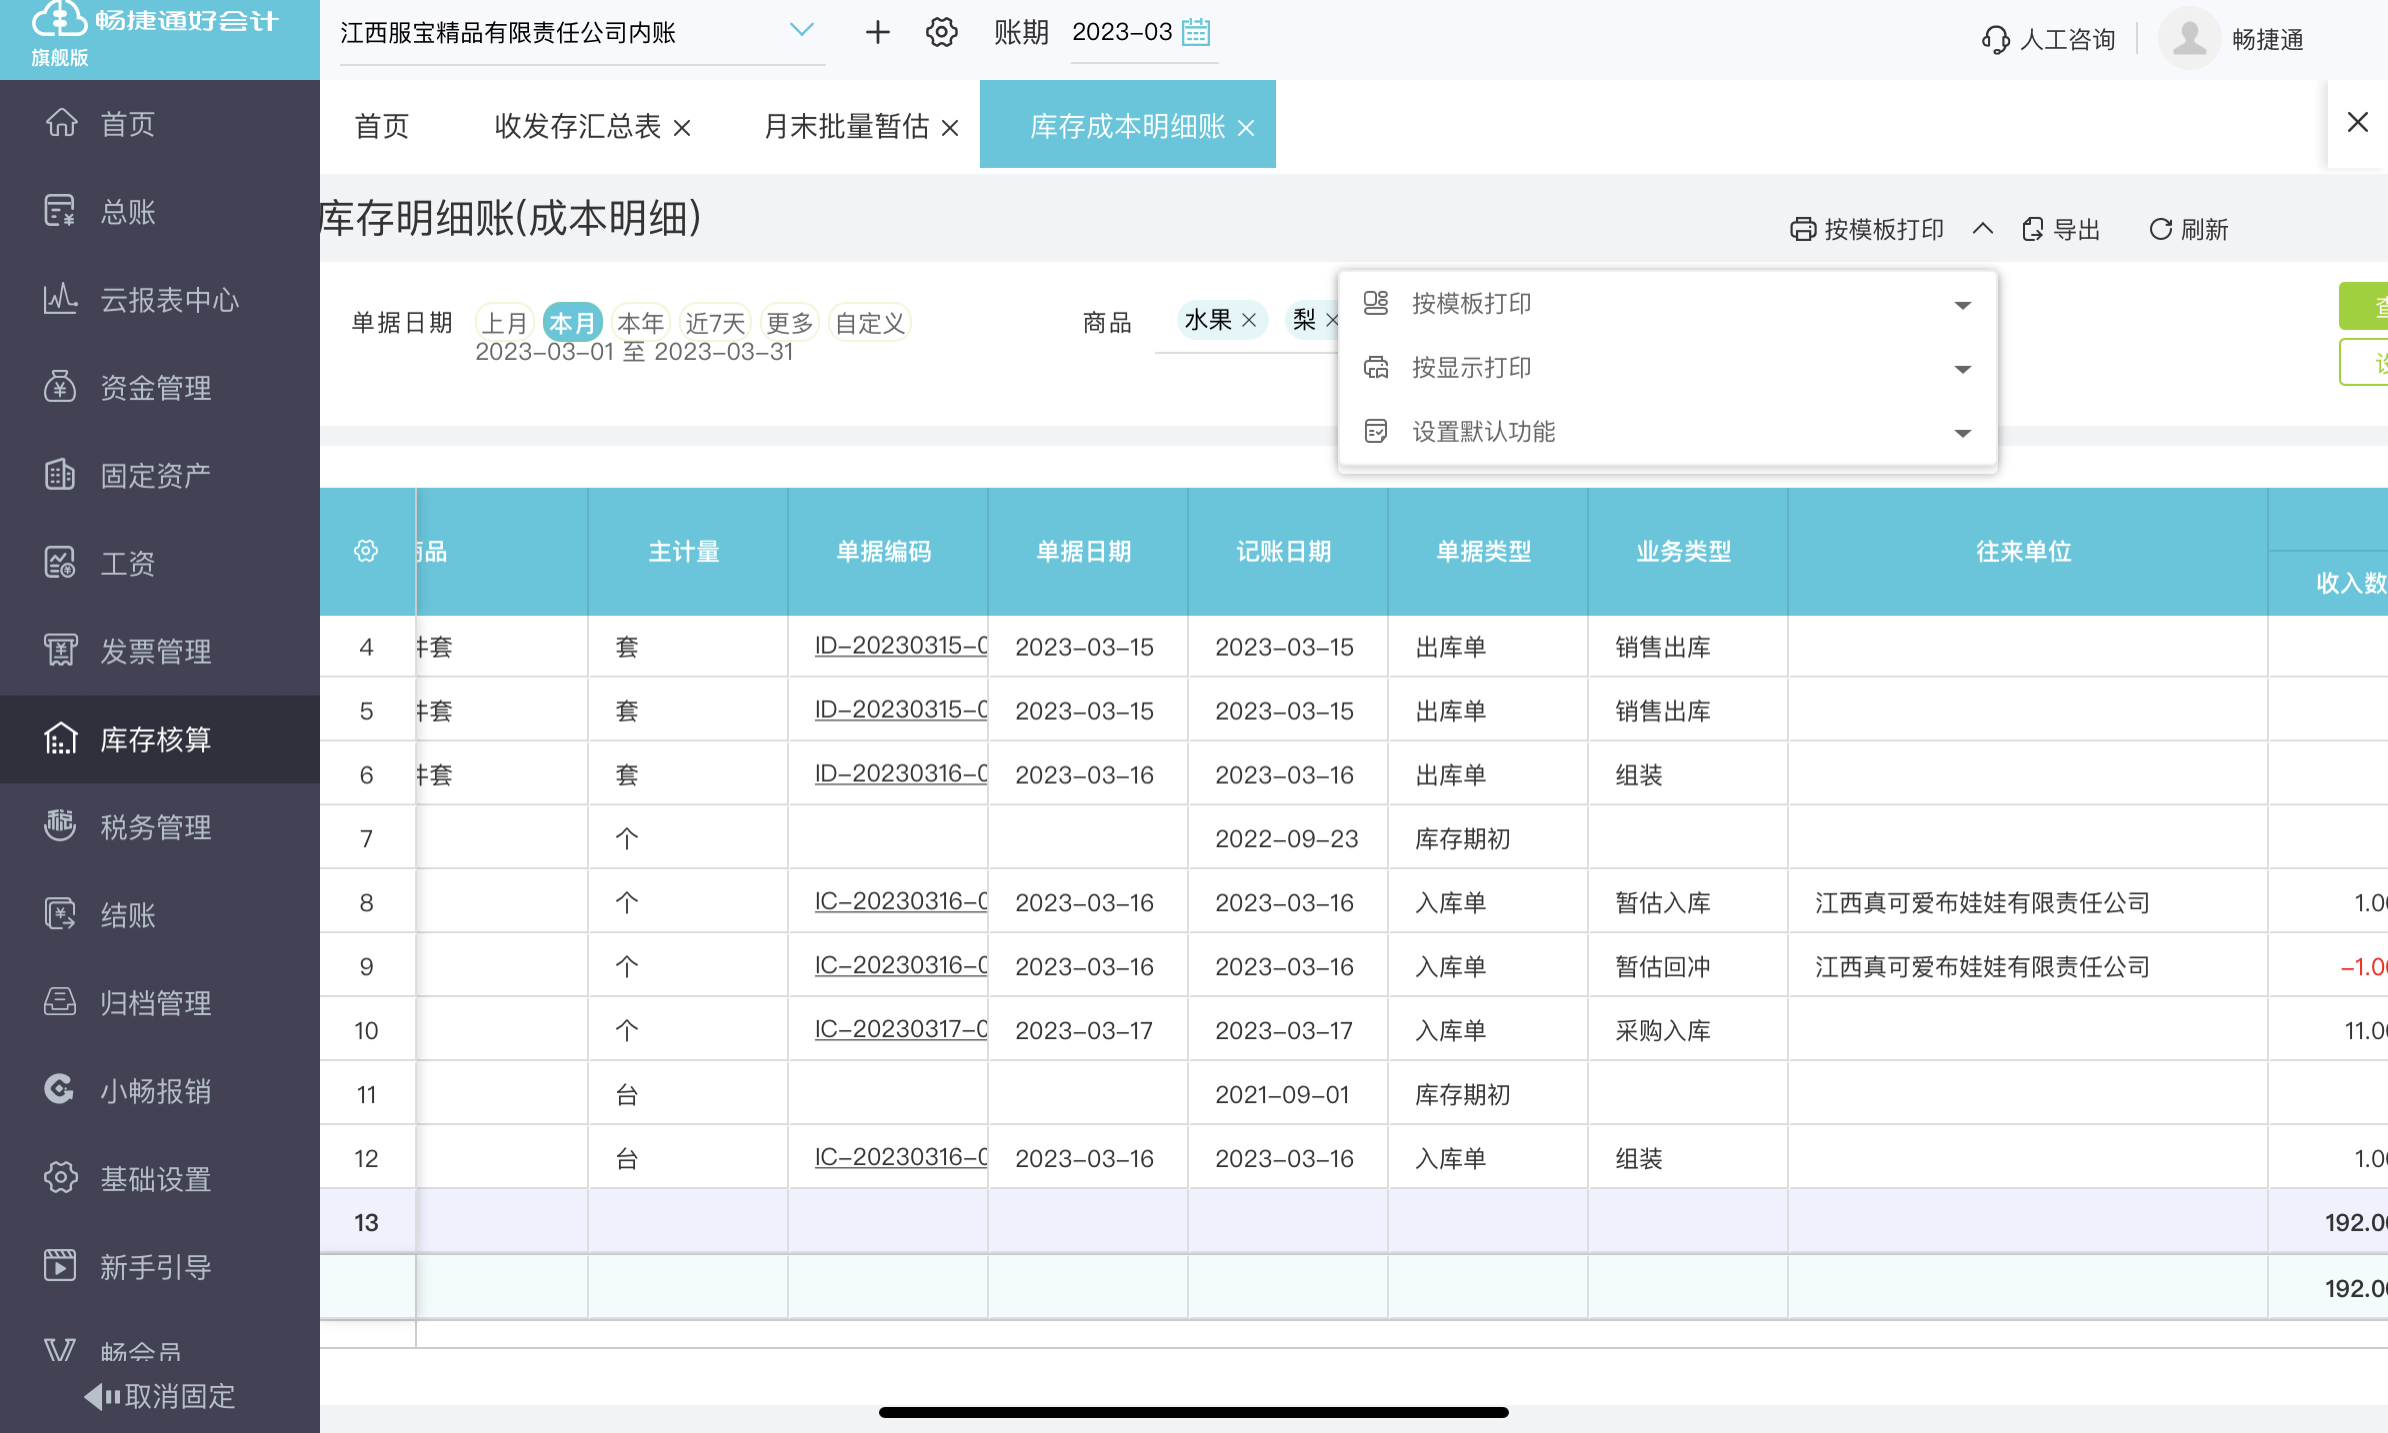The image size is (2388, 1433).
Task: Expand the 按模板打印 dropdown option
Action: click(x=1962, y=304)
